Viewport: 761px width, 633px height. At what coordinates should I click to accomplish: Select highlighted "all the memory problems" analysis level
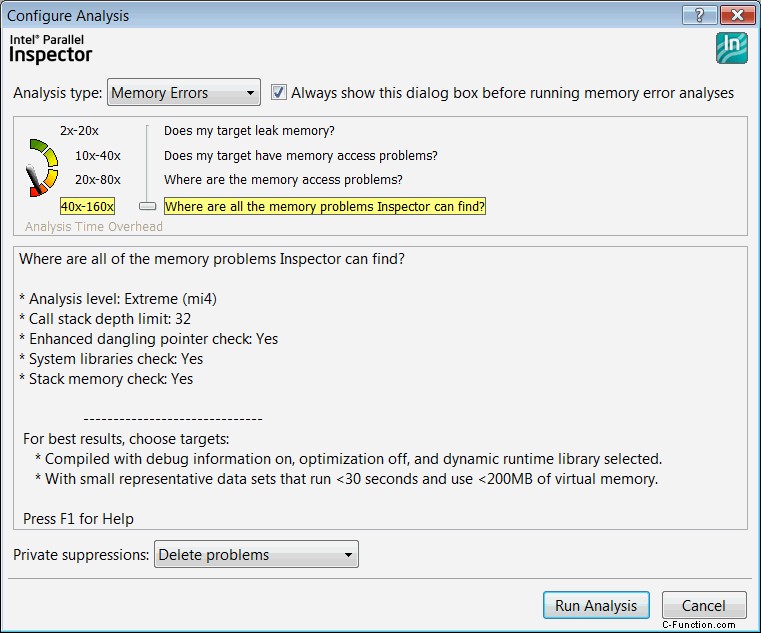(x=324, y=206)
